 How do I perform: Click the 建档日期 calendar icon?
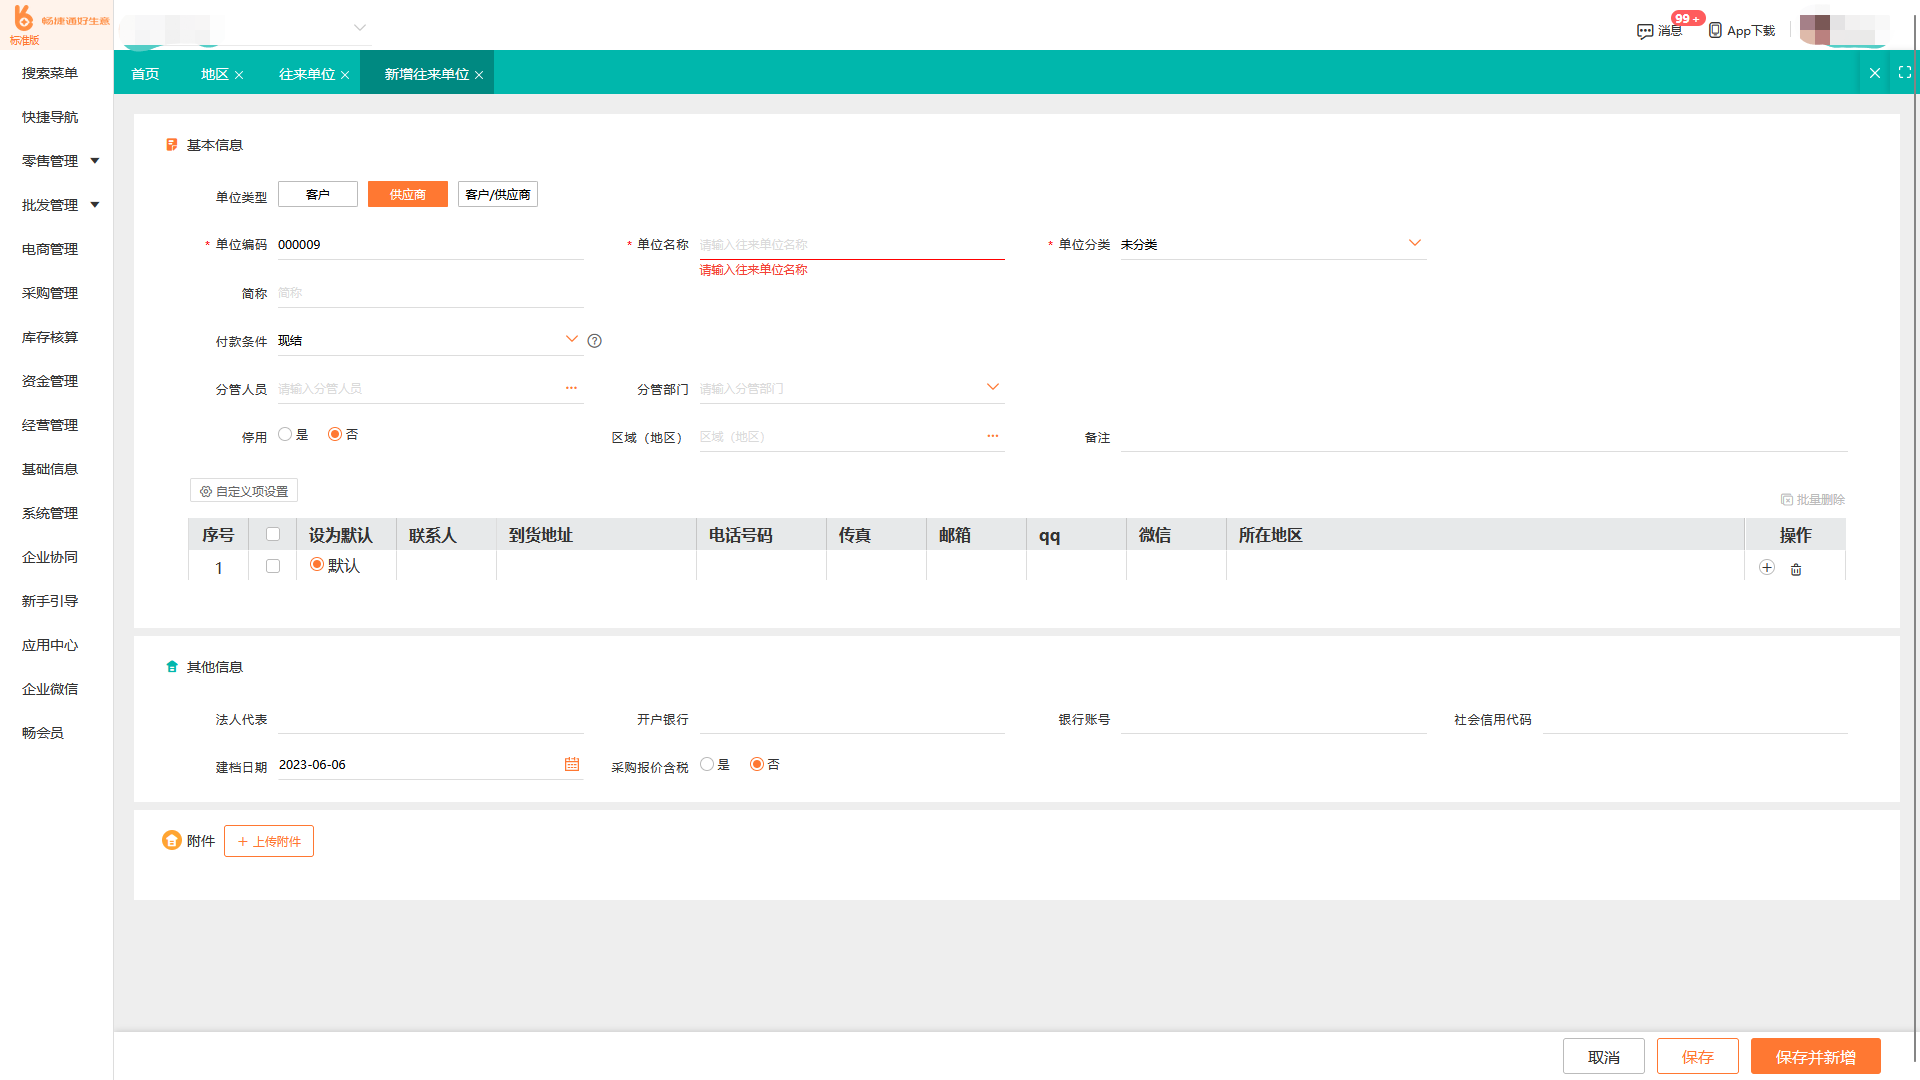tap(572, 765)
